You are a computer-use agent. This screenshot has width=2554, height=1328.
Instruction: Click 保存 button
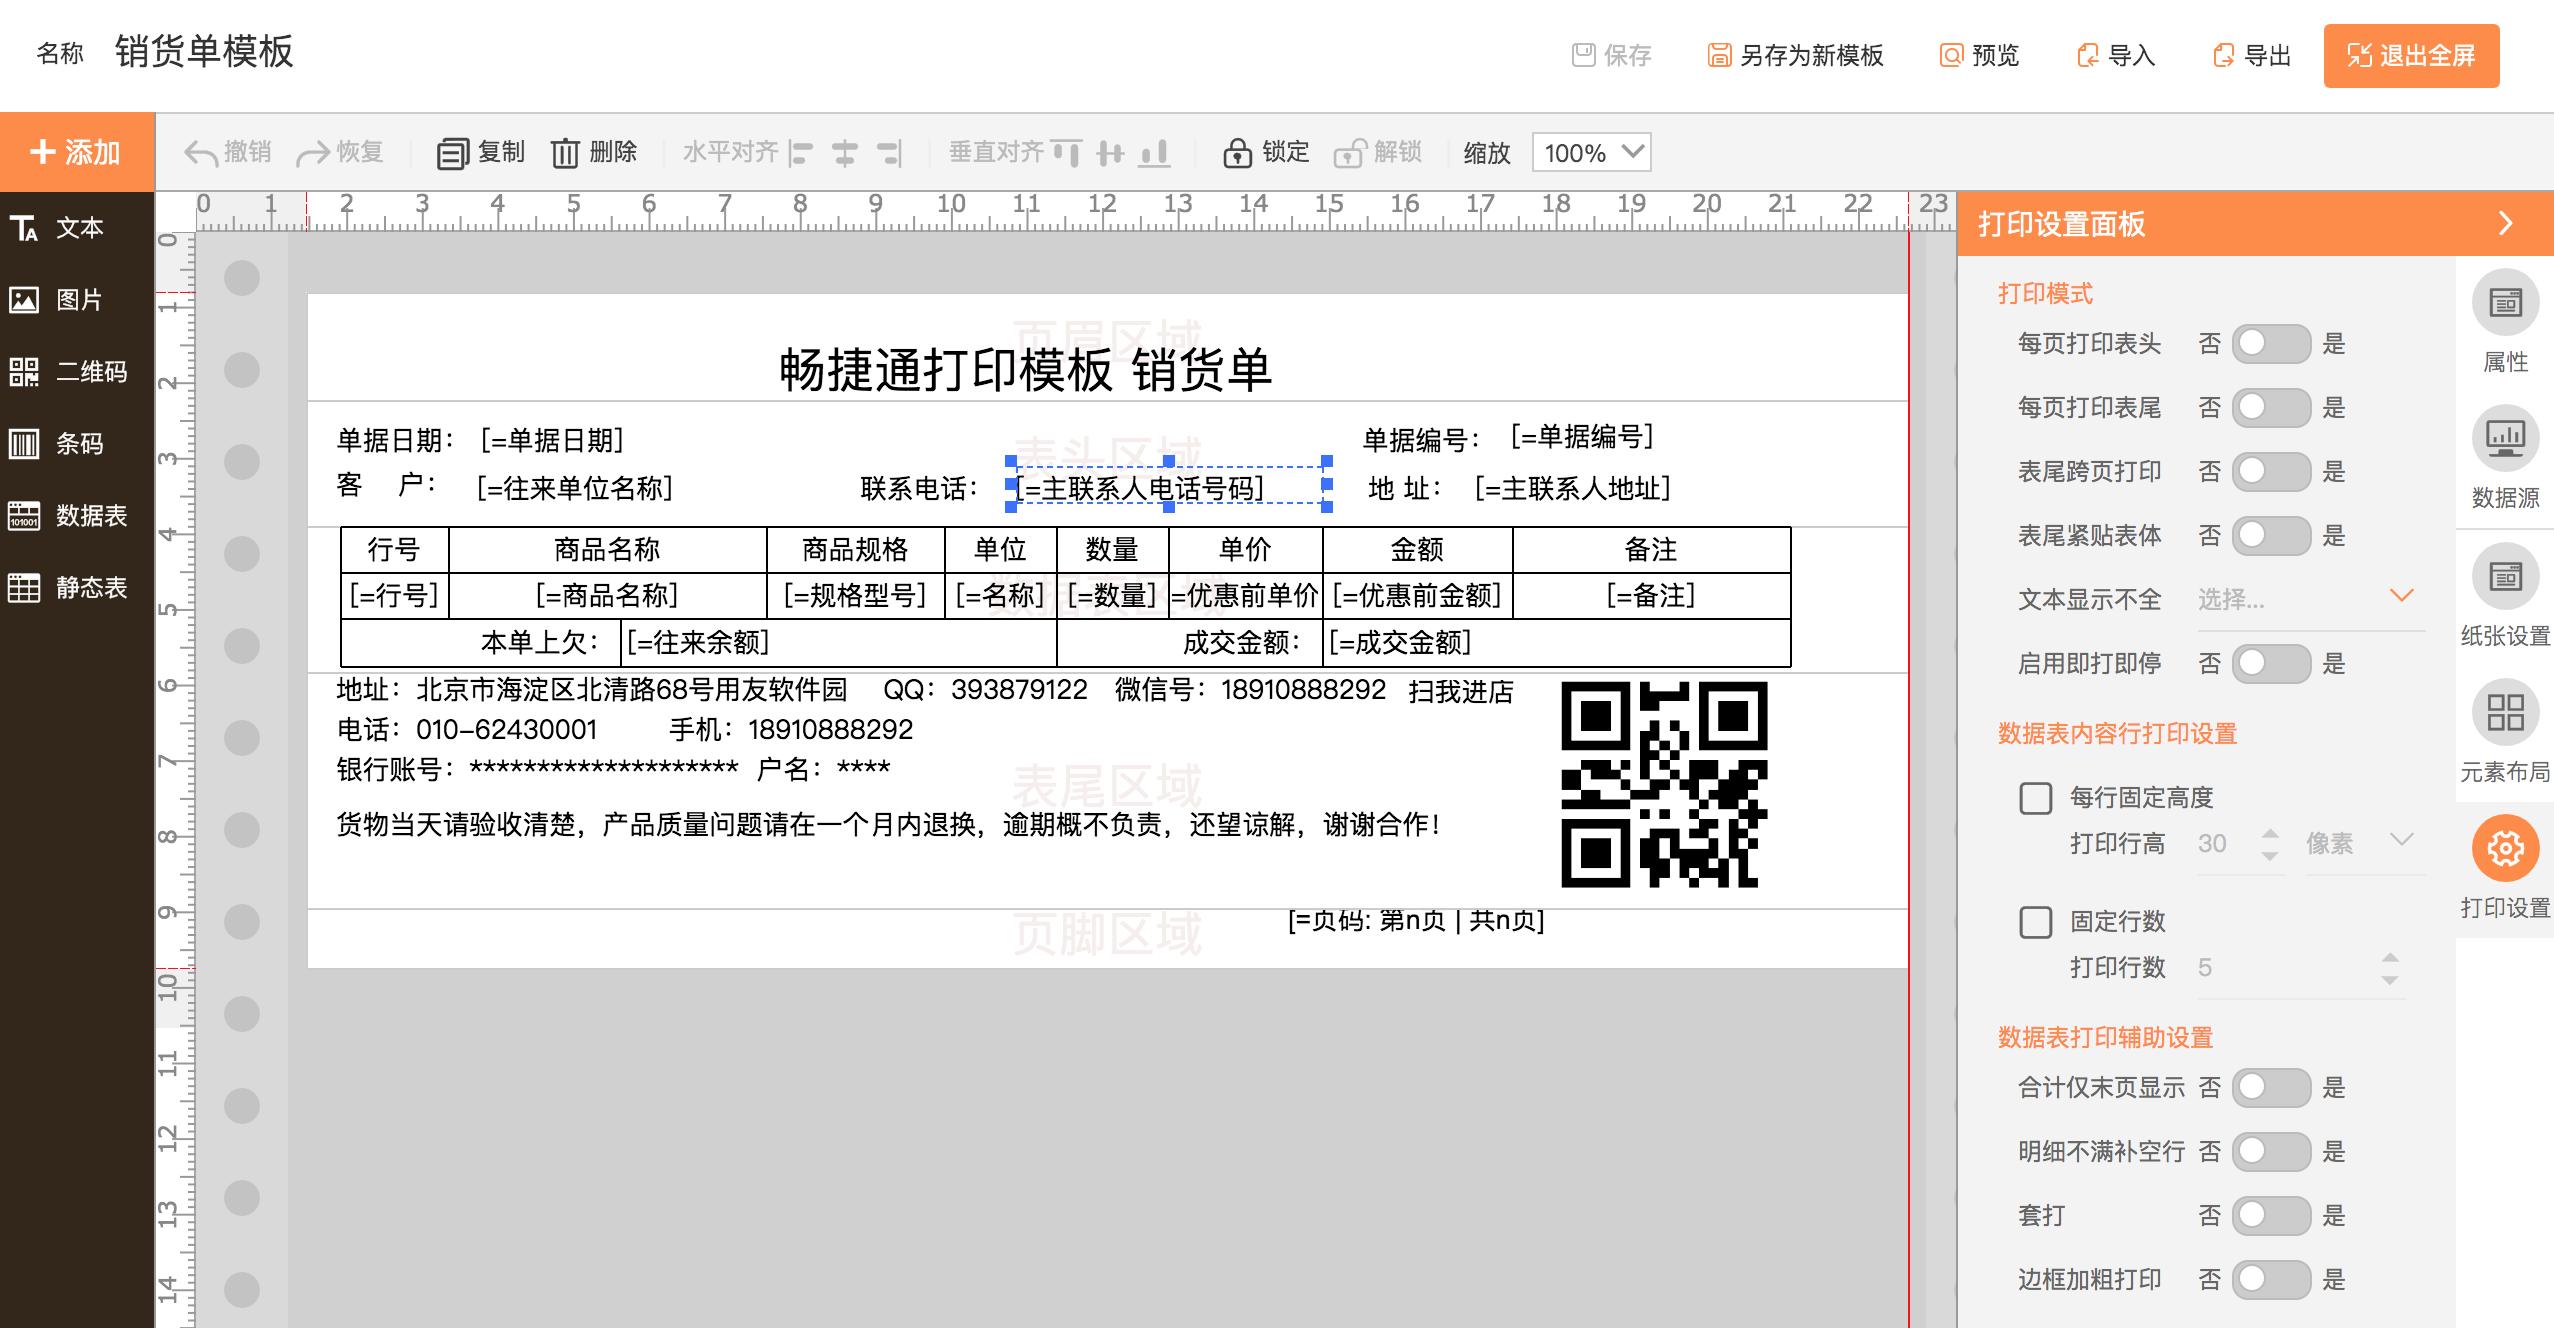(1613, 56)
